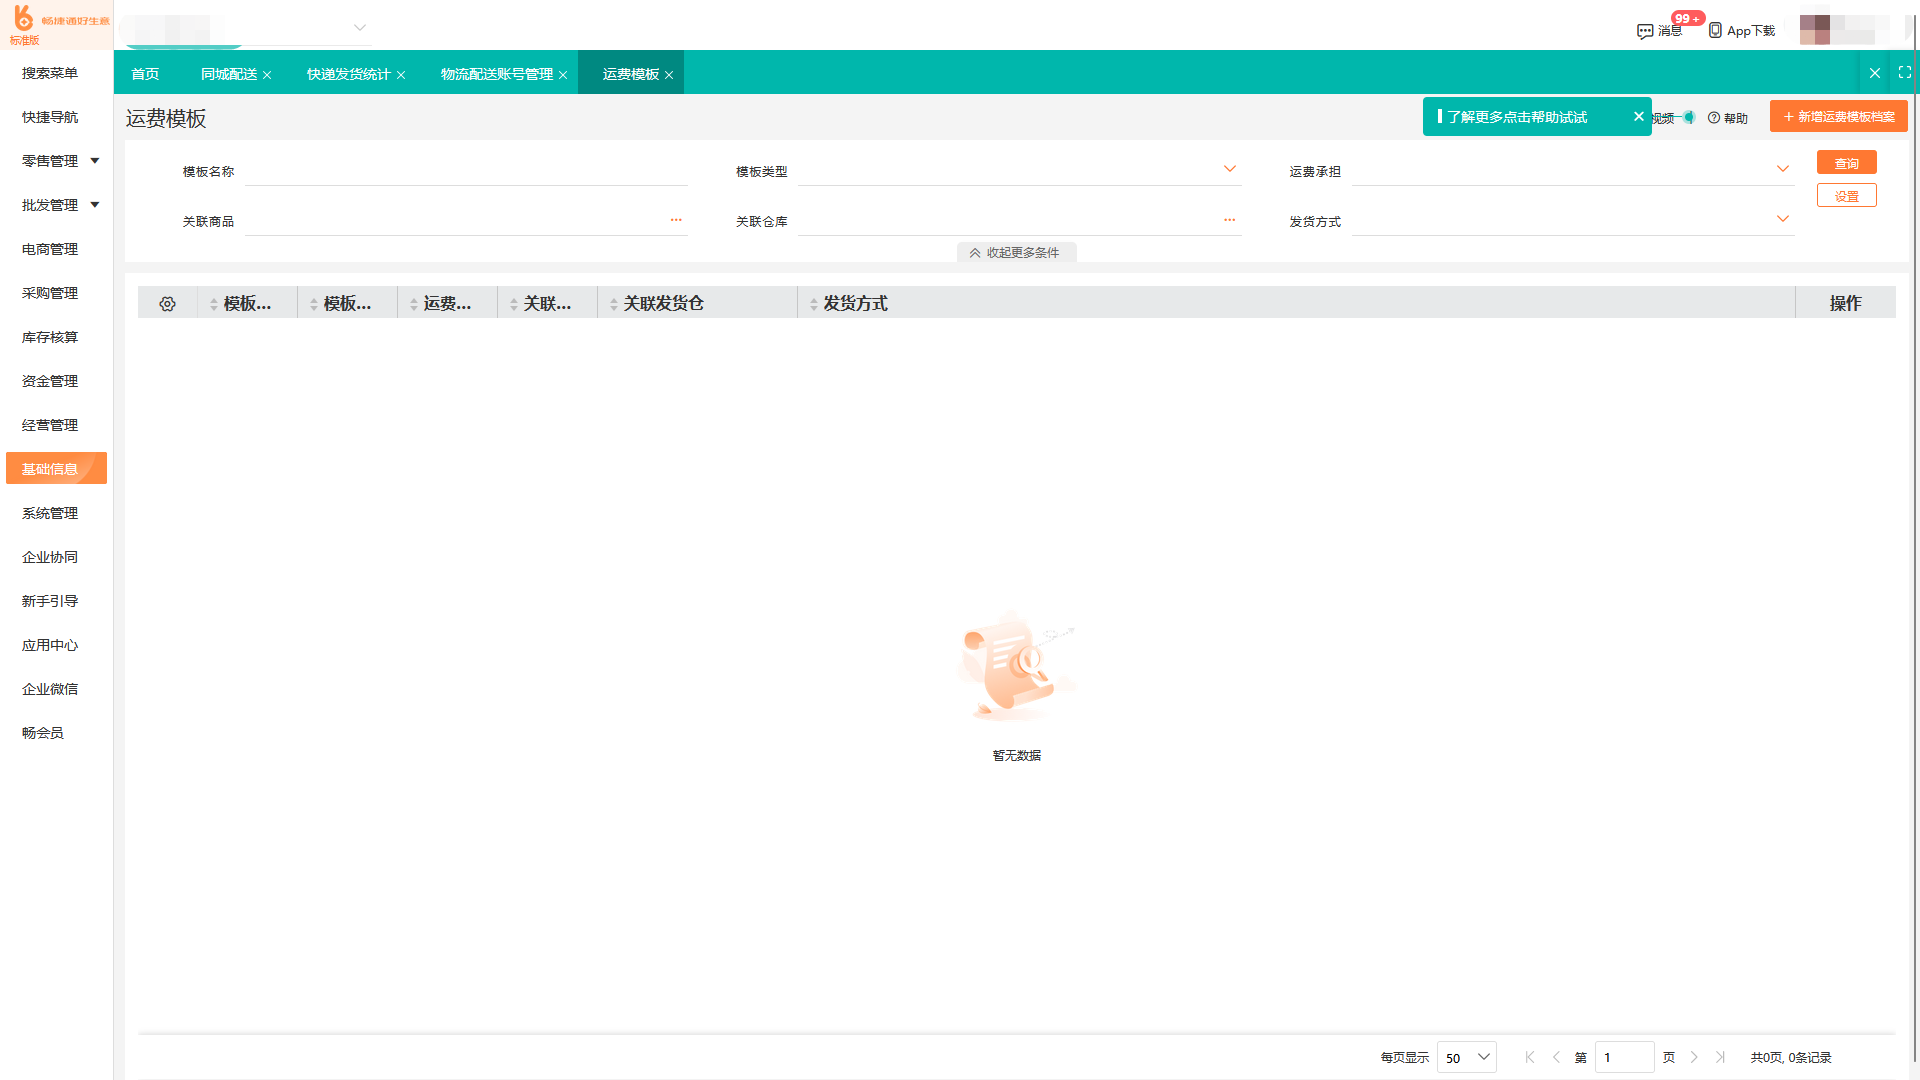Click the notification close 关闭 icon
Viewport: 1920px width, 1080px height.
[x=1639, y=117]
